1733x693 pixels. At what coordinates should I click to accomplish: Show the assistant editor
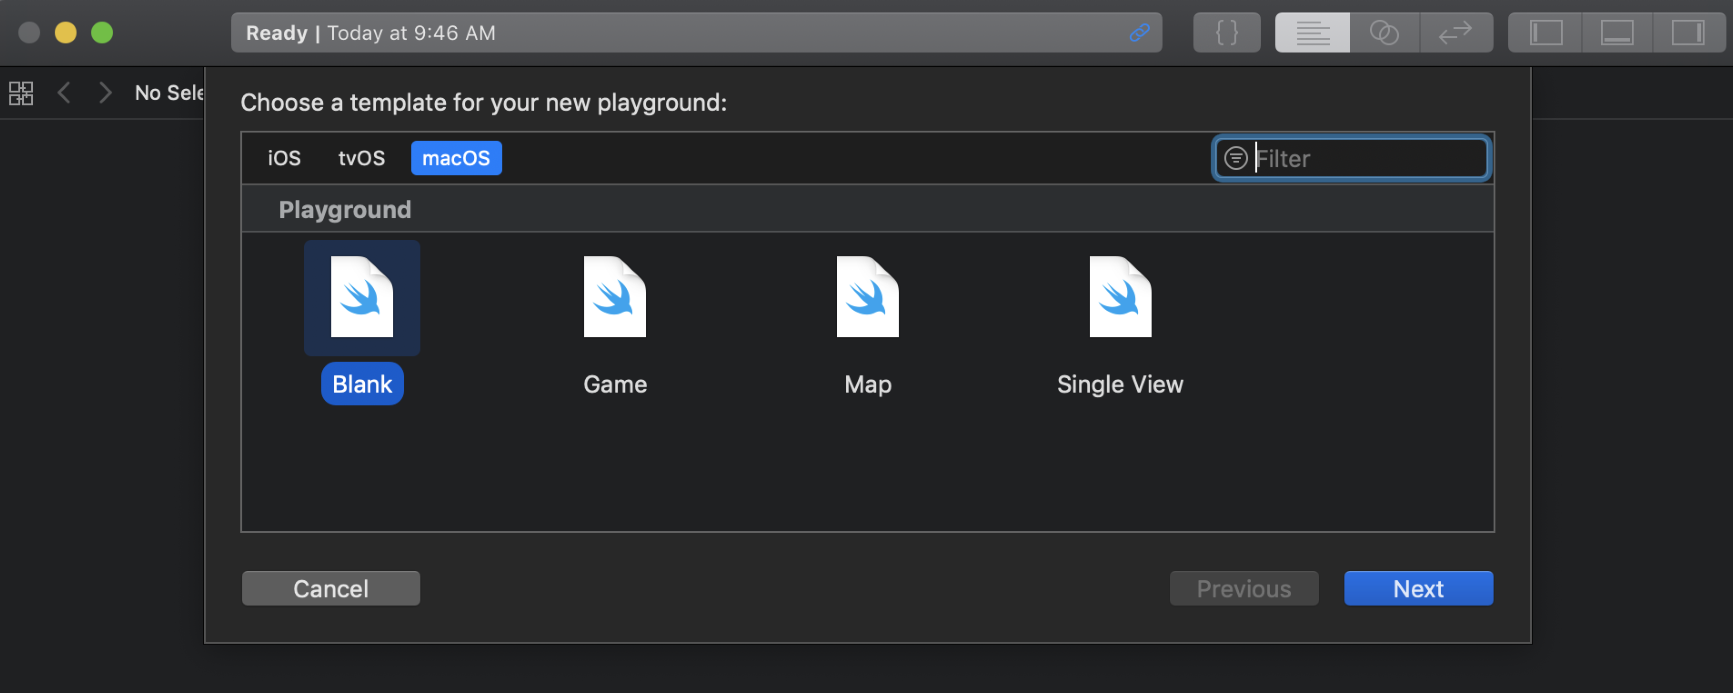click(x=1384, y=33)
